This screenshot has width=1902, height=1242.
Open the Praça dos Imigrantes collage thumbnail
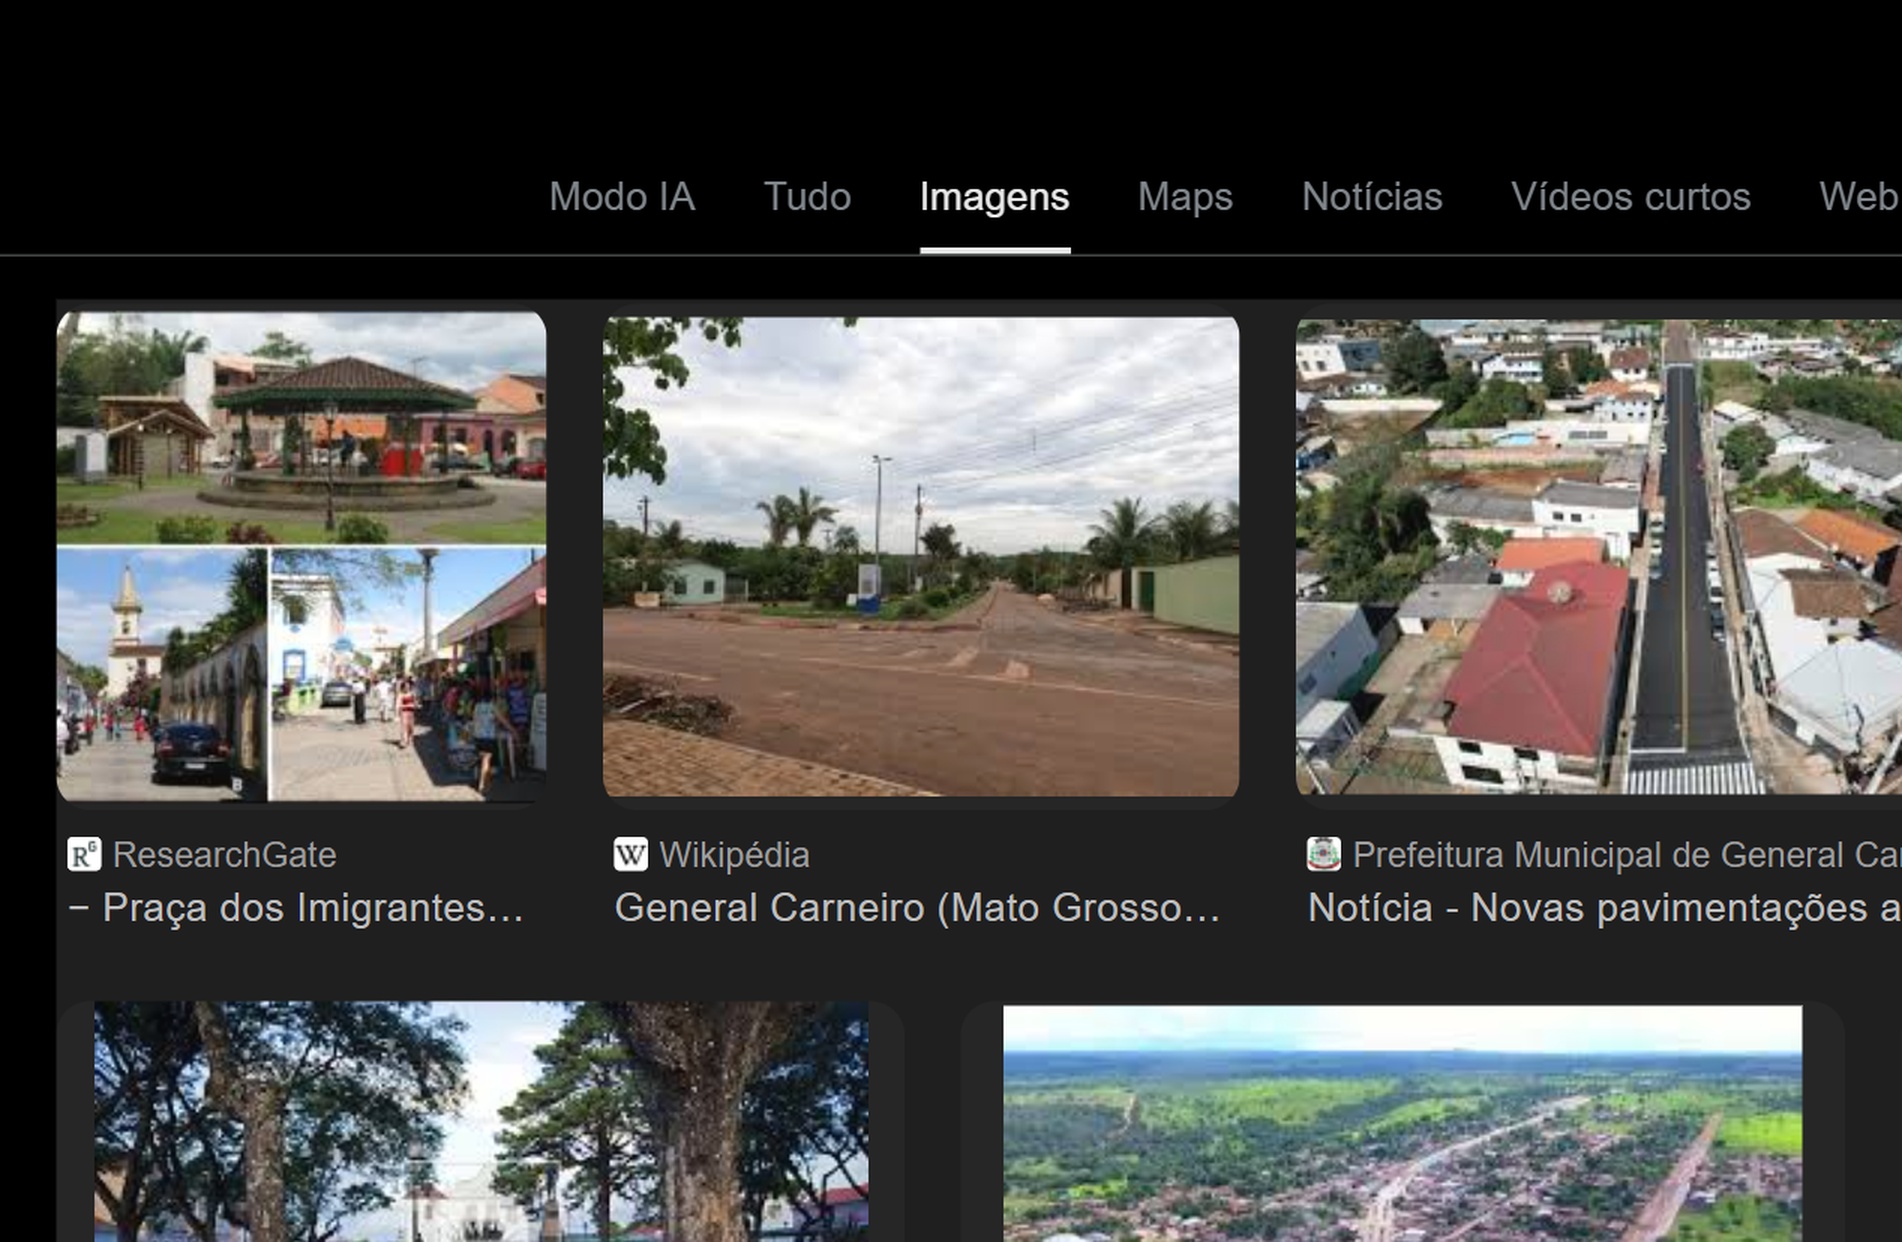pos(301,556)
